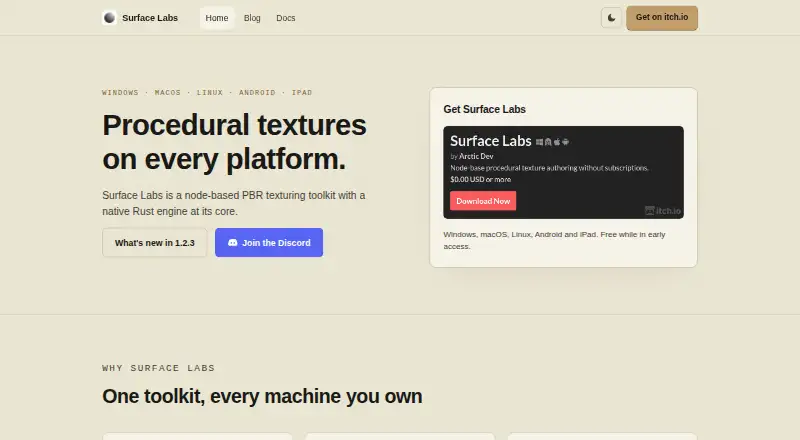The image size is (800, 440).
Task: Click the 'WINDOWS · MACOS · LINUX · ANDROID · IPAD' platforms line
Action: [x=207, y=92]
